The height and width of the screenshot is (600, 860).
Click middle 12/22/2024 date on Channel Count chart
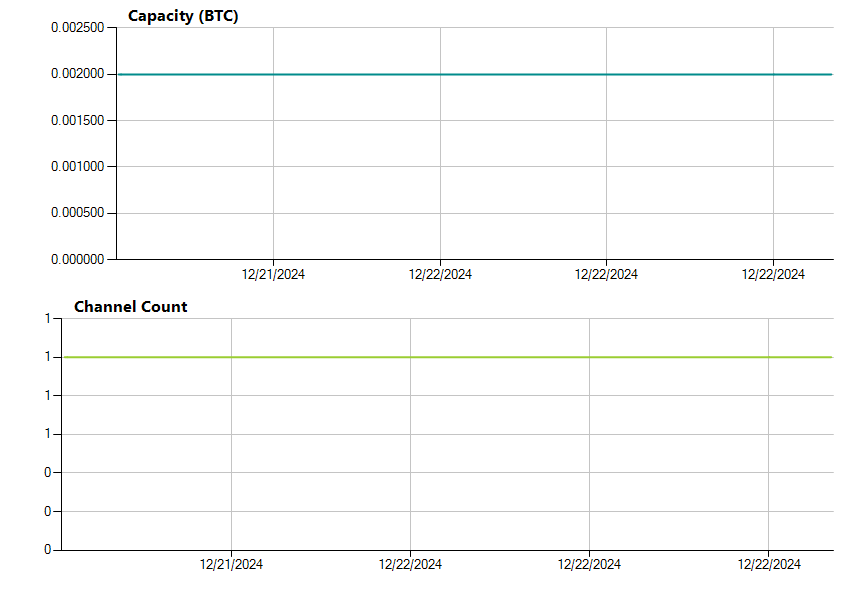tap(589, 565)
